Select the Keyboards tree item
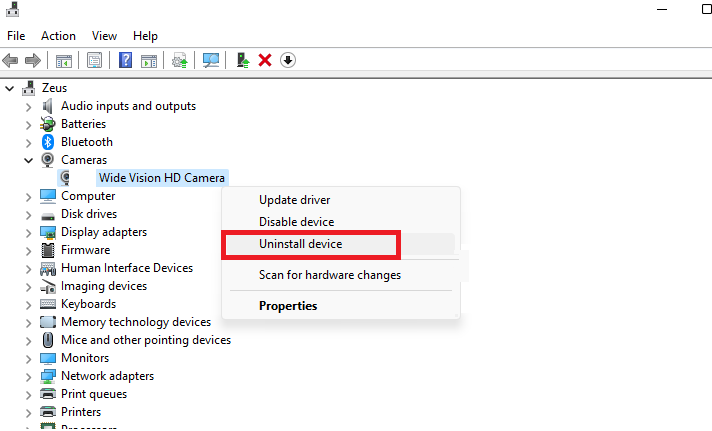 (89, 304)
